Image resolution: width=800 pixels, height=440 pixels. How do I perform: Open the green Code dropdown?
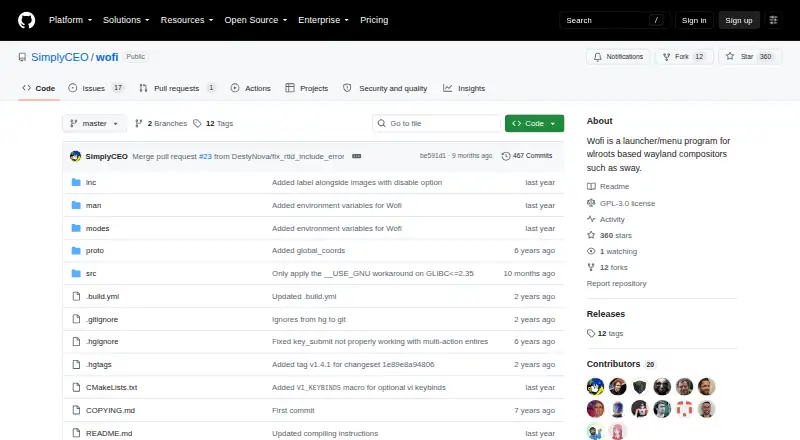(534, 124)
